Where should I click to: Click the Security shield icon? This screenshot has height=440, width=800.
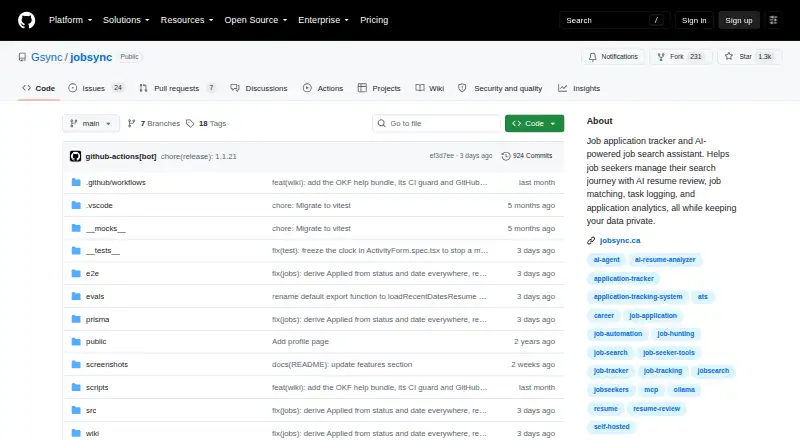coord(462,88)
